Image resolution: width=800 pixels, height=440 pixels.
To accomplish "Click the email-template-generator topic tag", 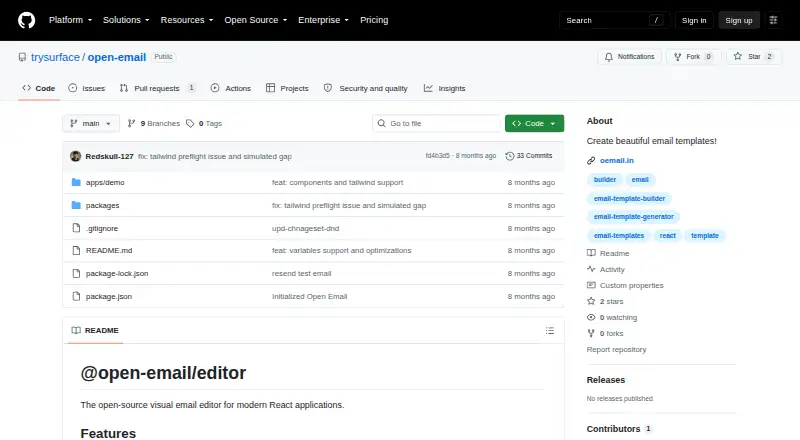I will click(634, 217).
